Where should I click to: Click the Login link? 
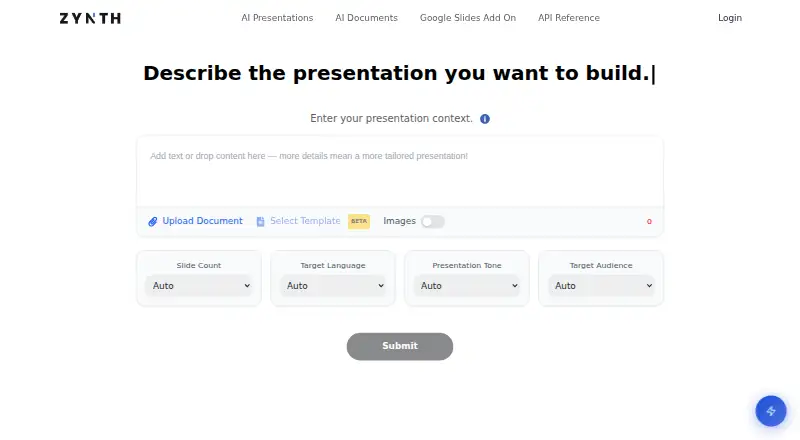(730, 18)
